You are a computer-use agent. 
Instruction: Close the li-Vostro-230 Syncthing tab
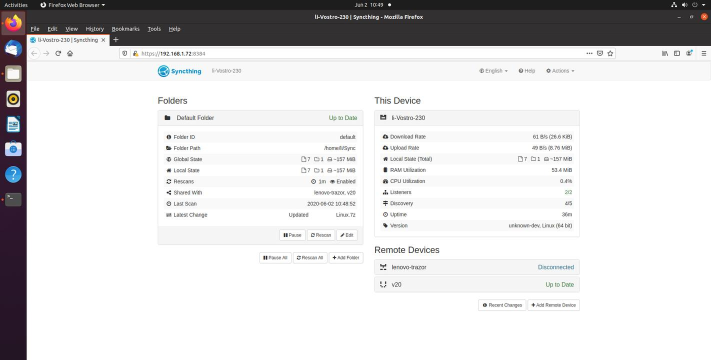point(103,40)
